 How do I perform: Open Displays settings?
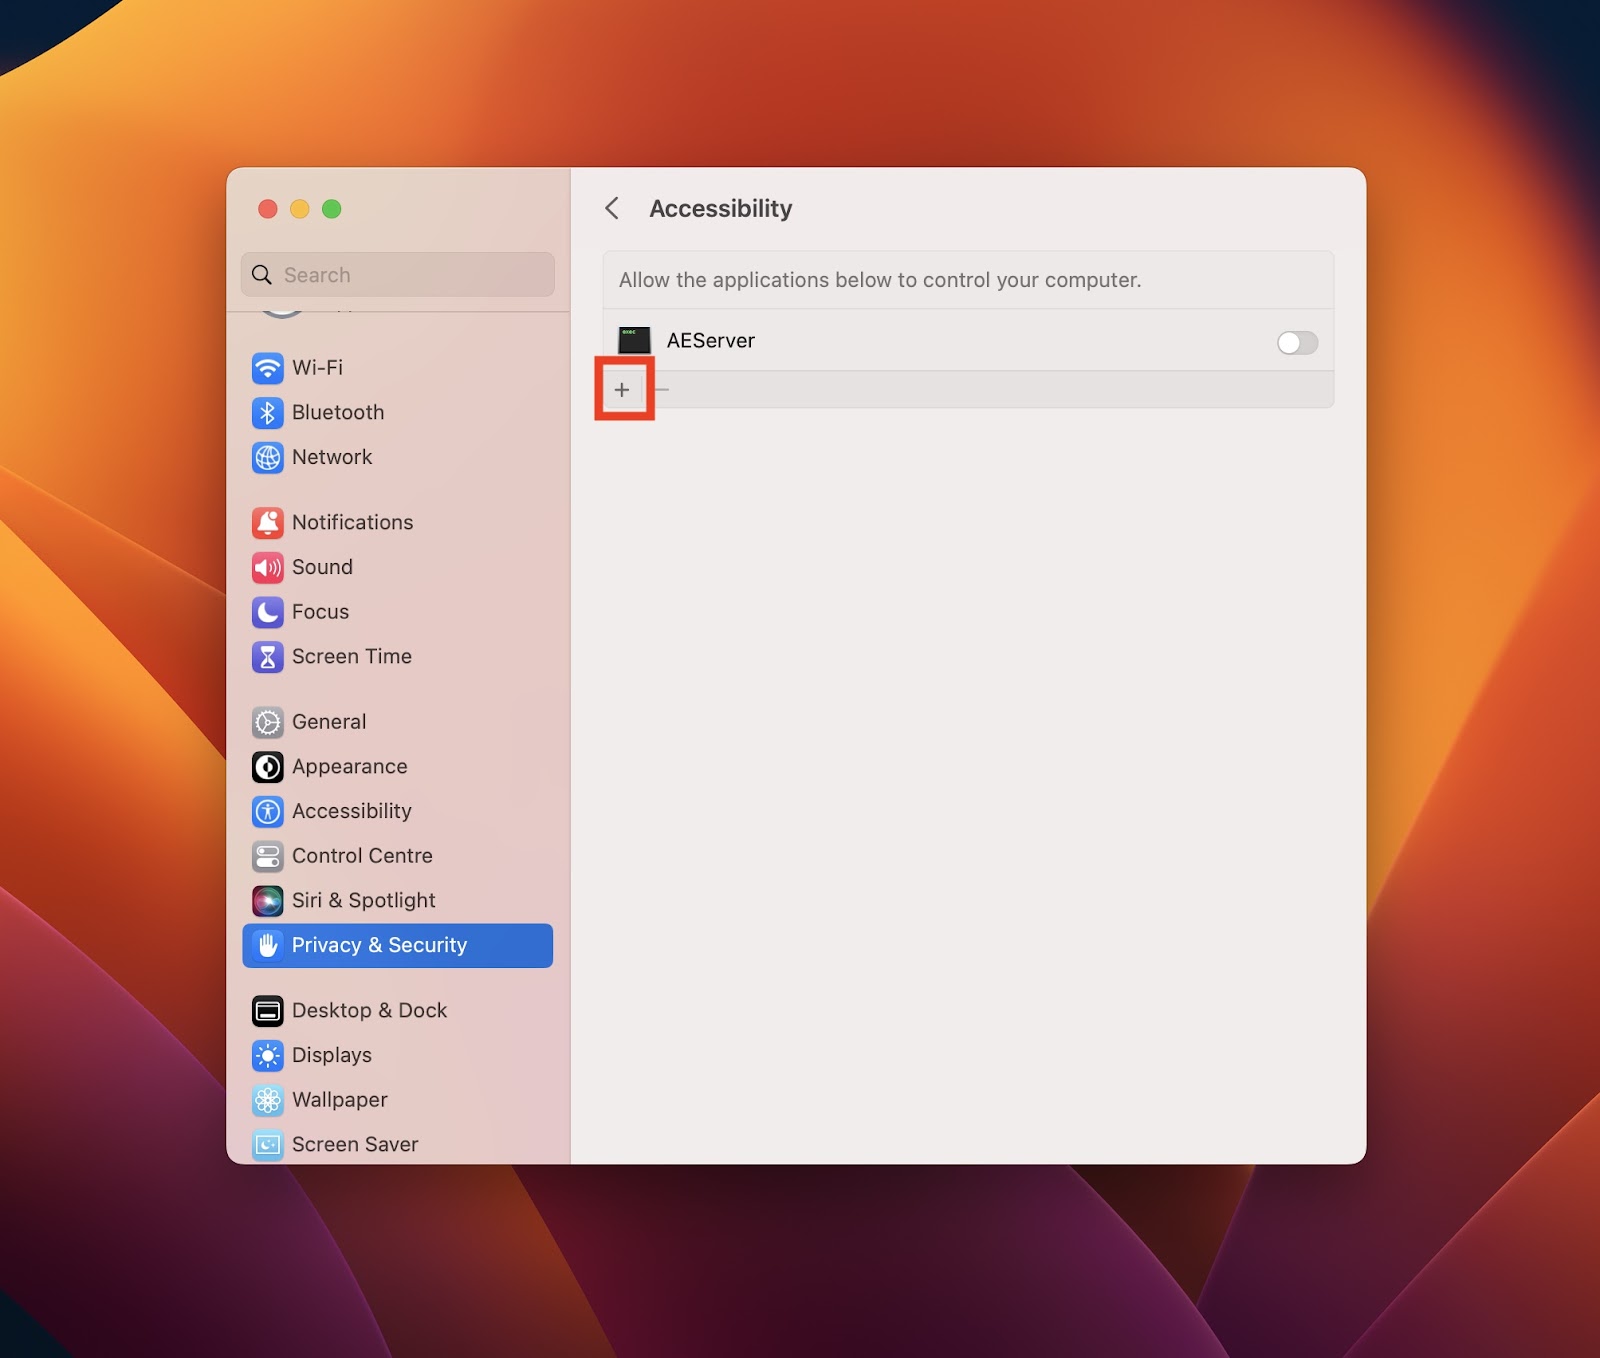(330, 1055)
